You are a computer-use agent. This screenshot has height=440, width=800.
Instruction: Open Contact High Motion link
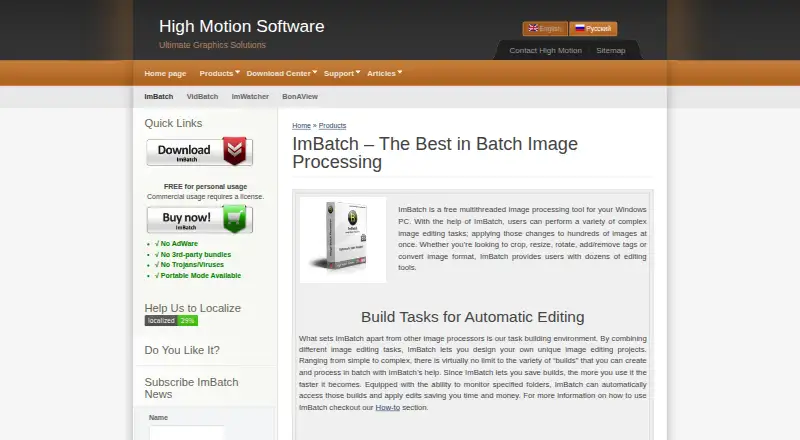tap(545, 51)
